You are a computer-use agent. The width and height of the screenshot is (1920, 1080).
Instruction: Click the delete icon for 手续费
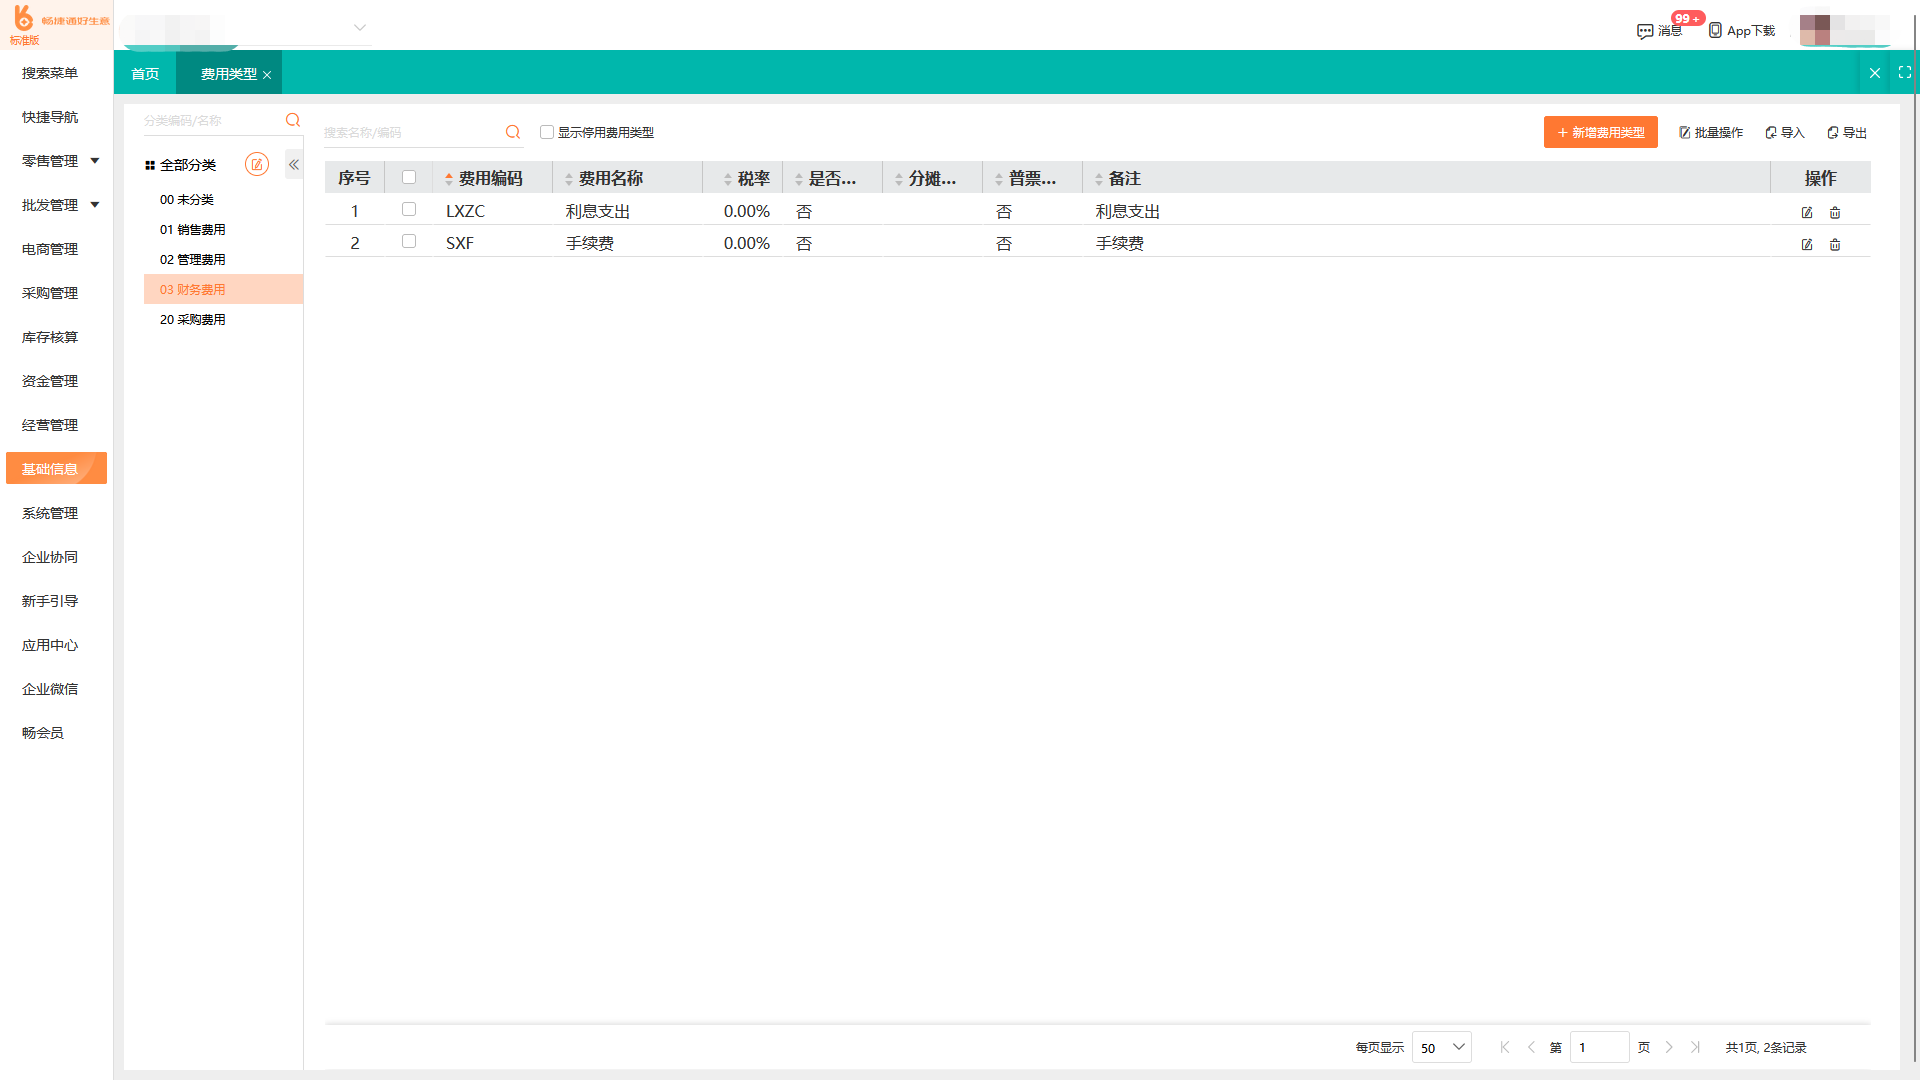pos(1836,243)
